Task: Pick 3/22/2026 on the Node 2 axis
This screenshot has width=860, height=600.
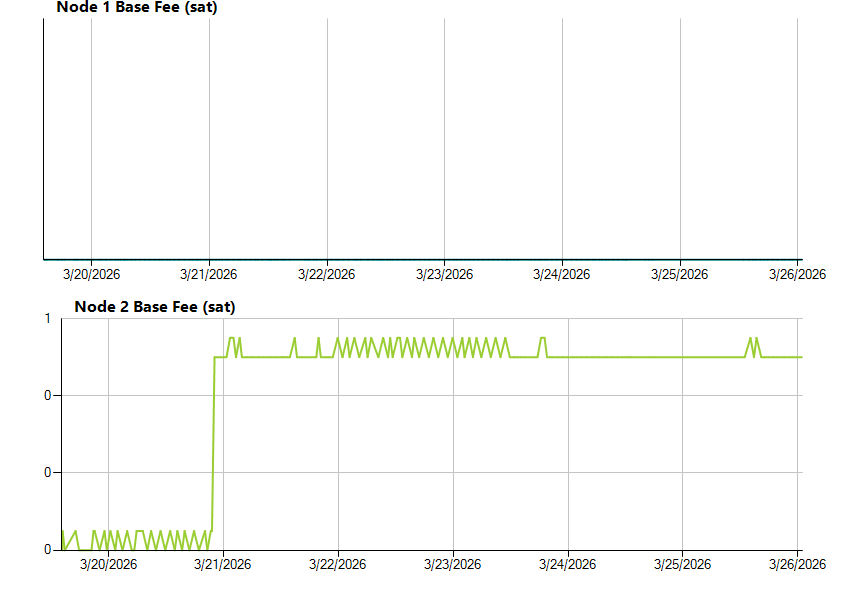Action: point(338,565)
